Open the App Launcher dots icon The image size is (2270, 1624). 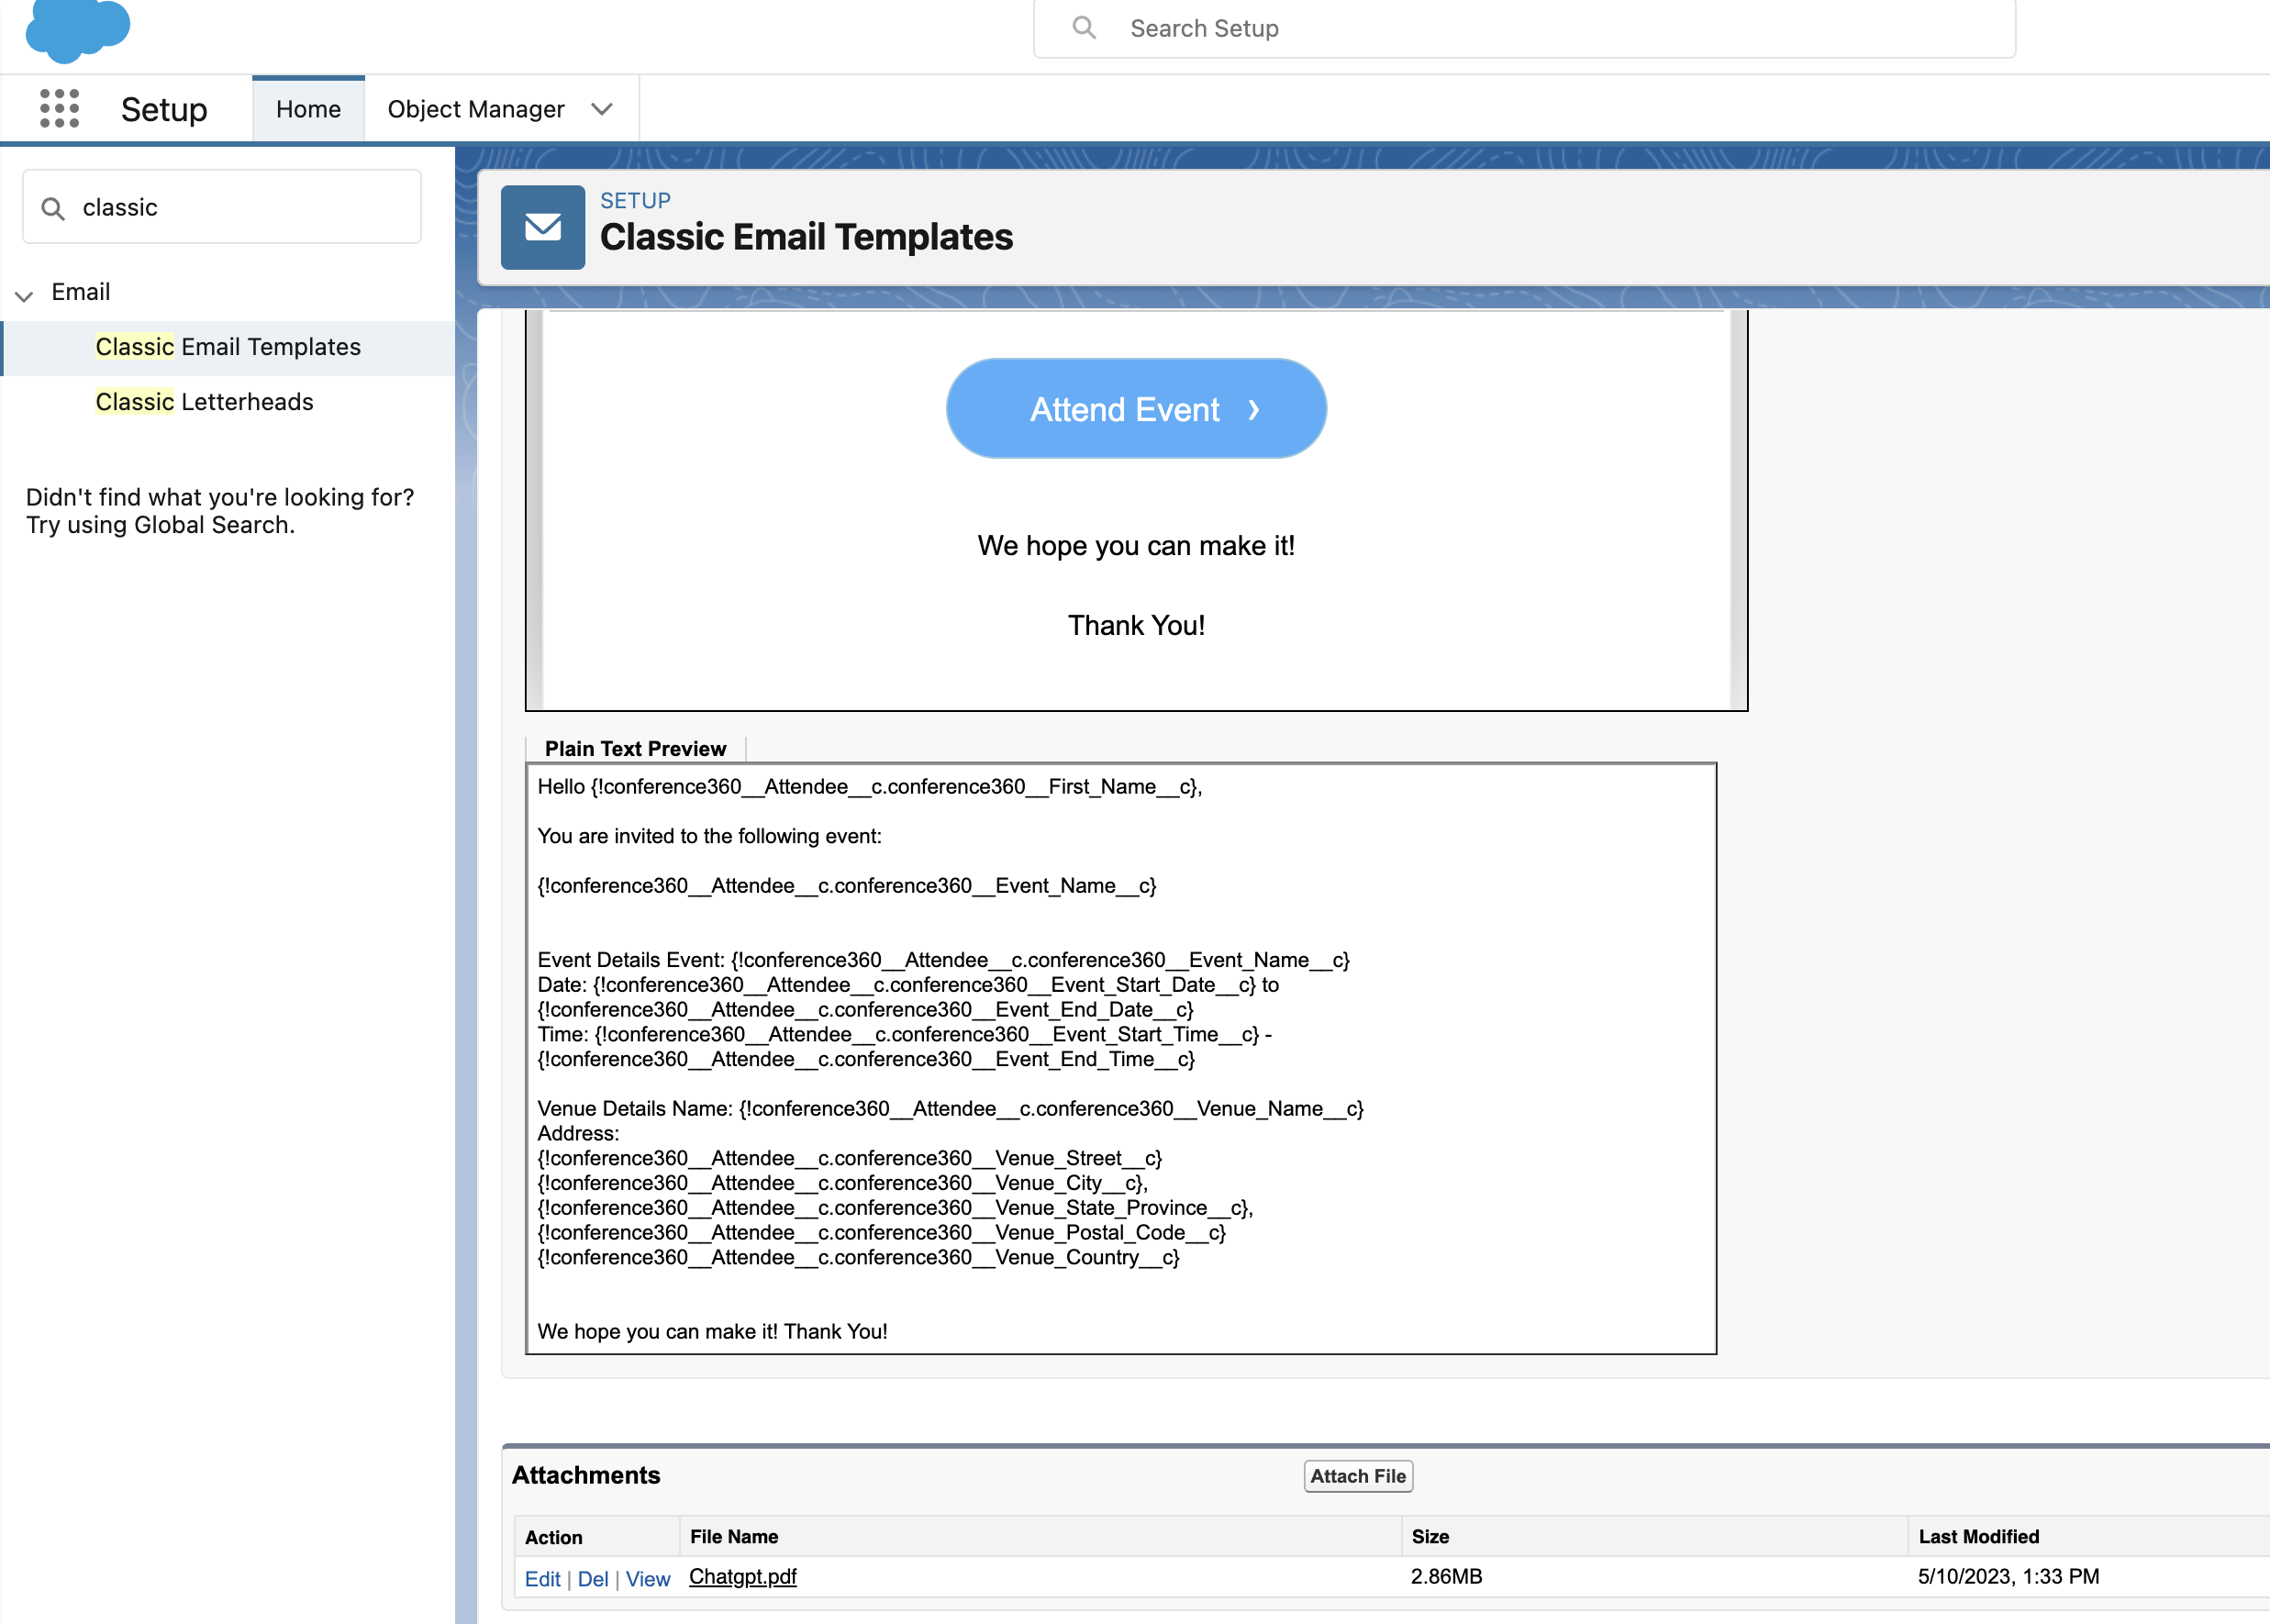point(59,108)
